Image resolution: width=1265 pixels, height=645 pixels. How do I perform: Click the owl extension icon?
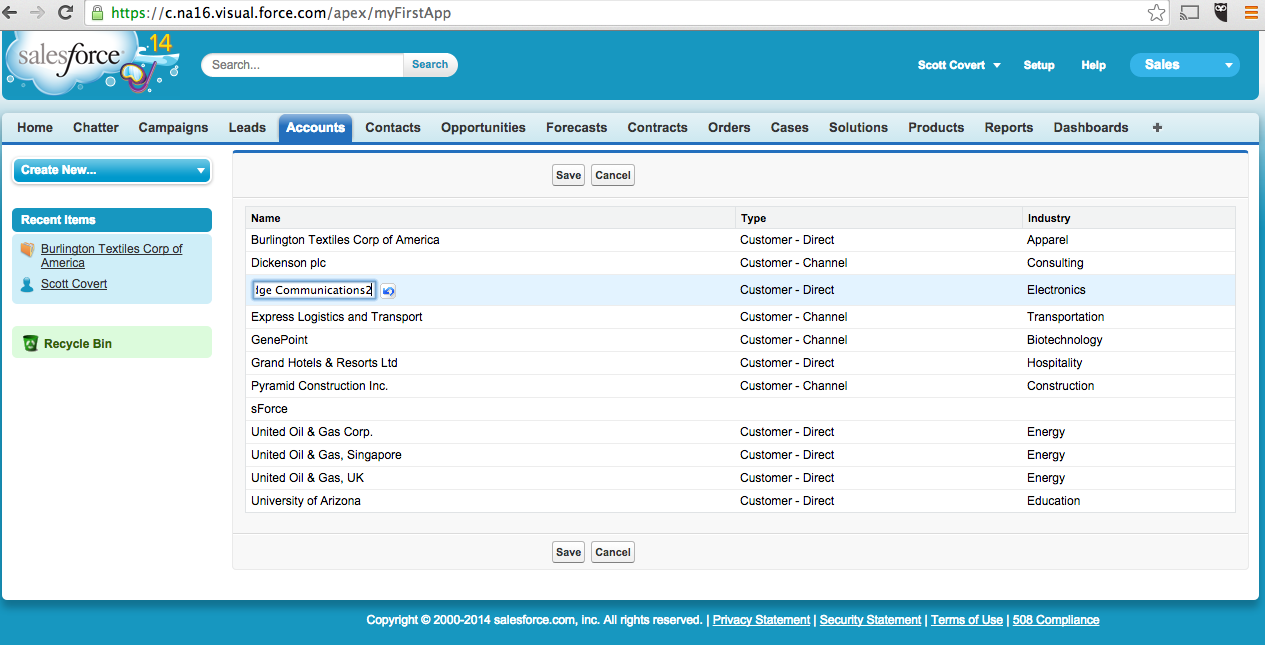click(x=1221, y=13)
